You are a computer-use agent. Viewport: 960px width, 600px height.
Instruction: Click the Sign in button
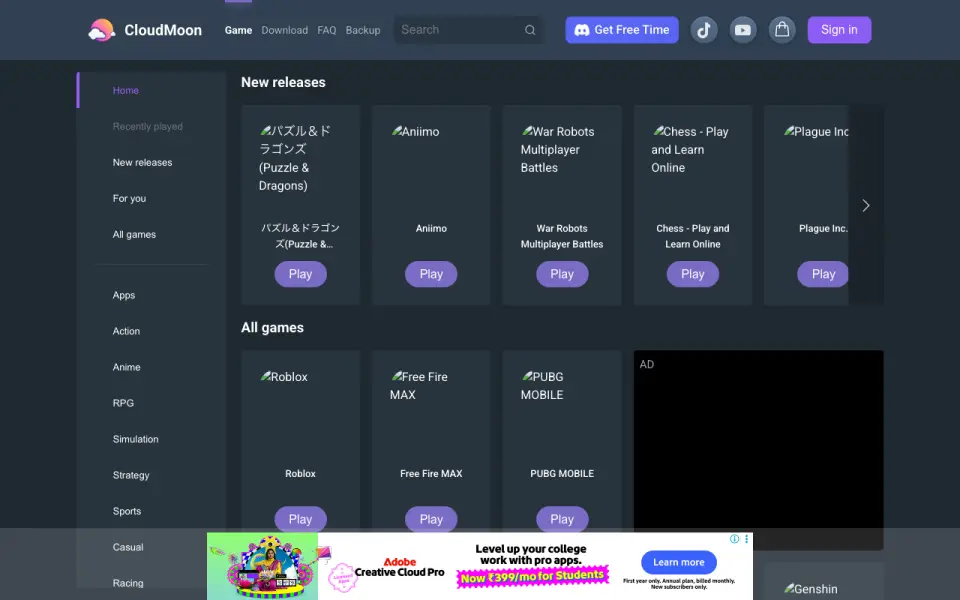(839, 30)
